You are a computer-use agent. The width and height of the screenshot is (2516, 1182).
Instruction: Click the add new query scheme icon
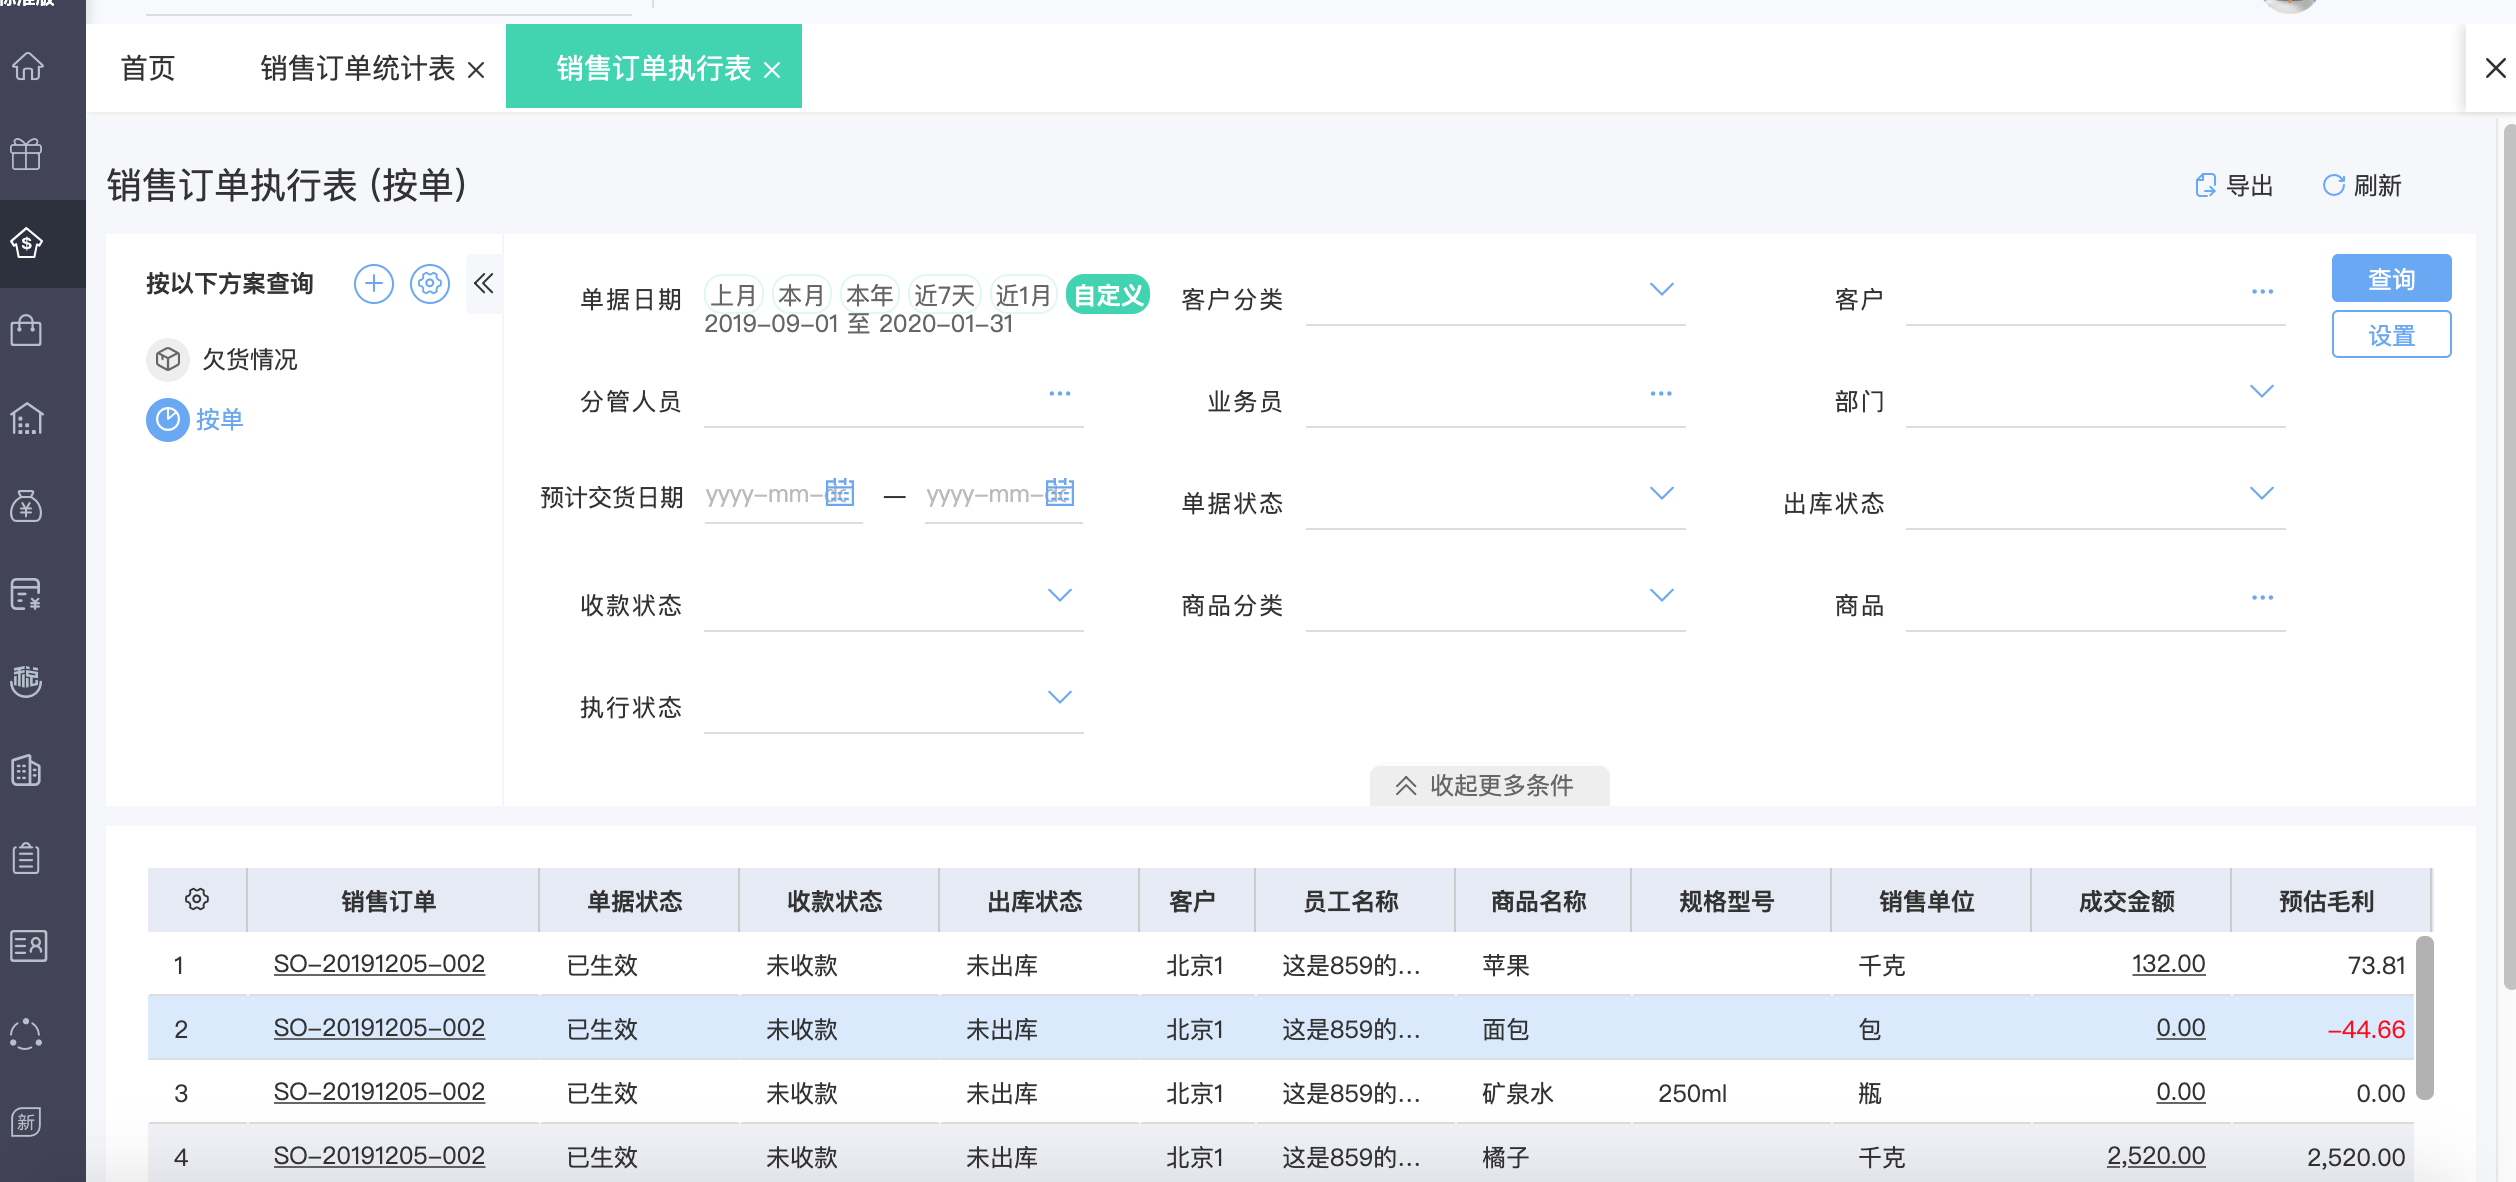click(x=372, y=282)
